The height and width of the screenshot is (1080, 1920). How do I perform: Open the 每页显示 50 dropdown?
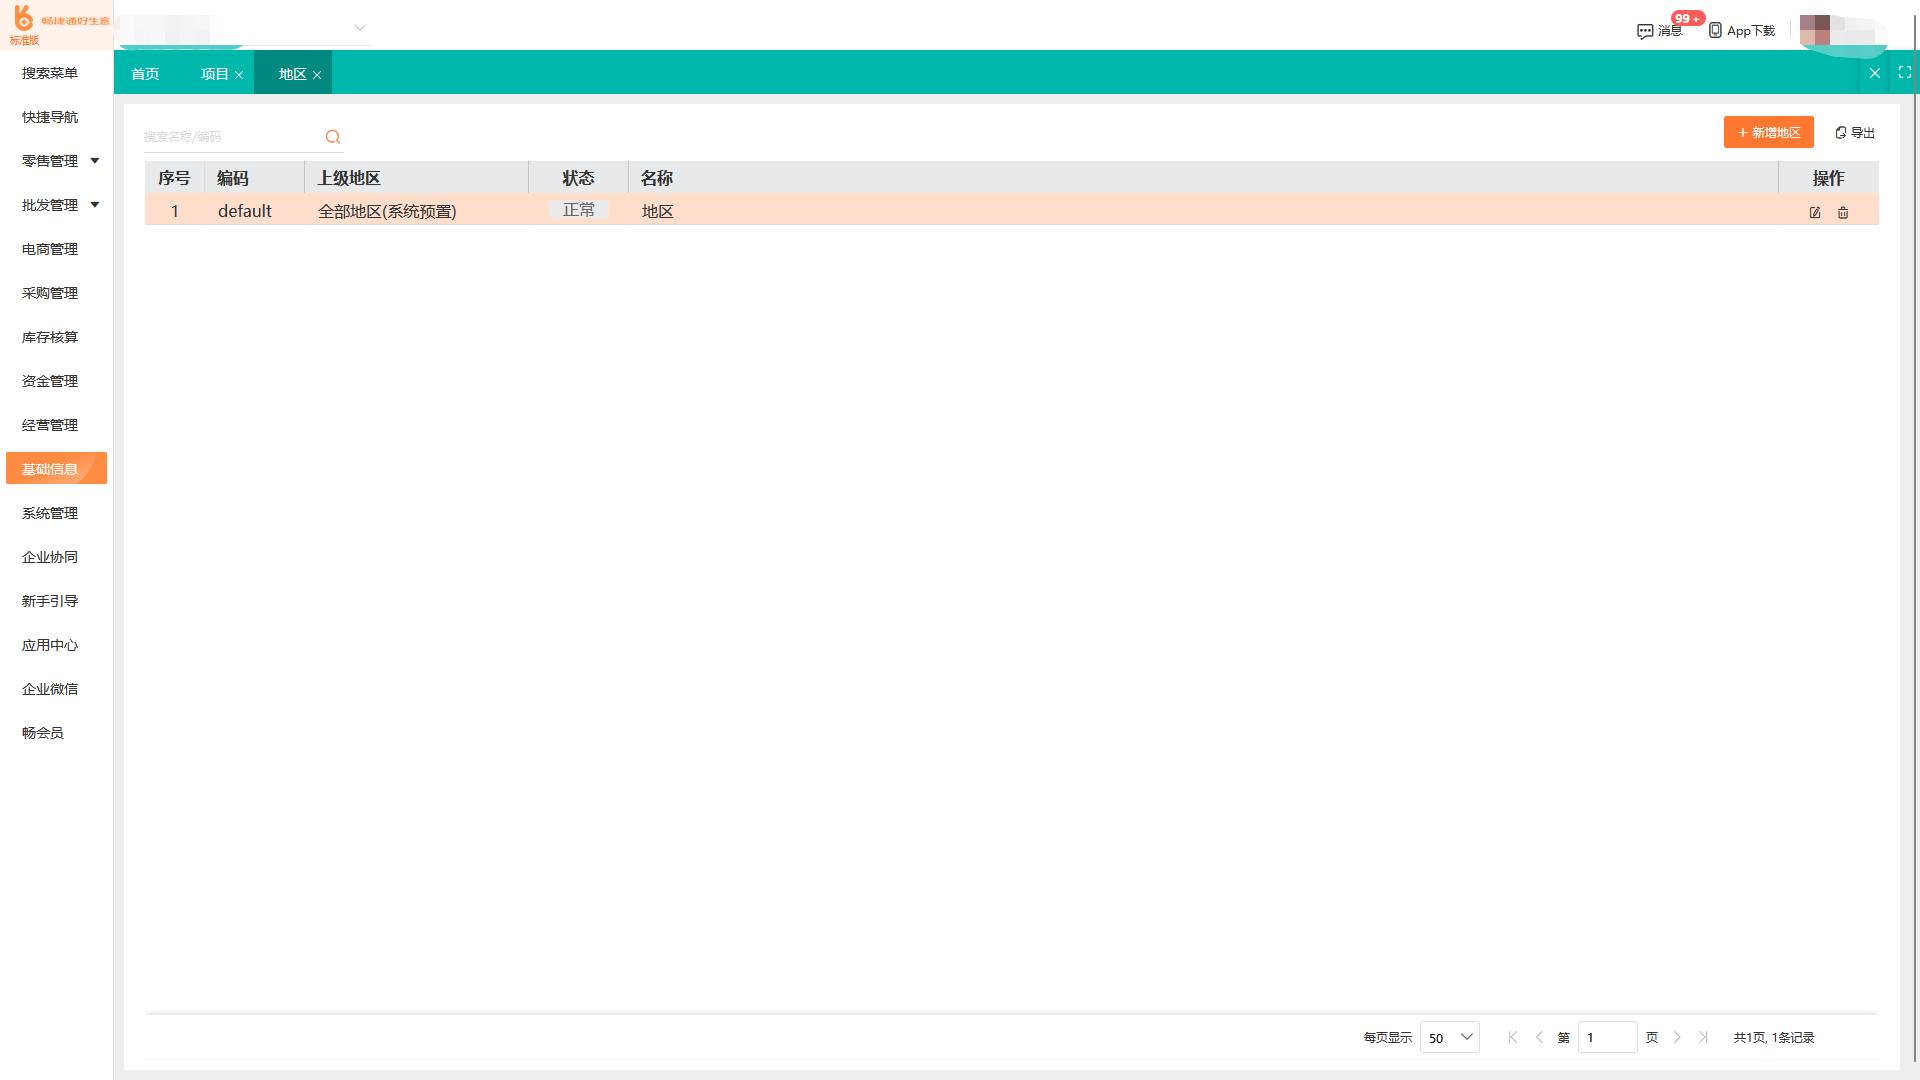[x=1449, y=1036]
